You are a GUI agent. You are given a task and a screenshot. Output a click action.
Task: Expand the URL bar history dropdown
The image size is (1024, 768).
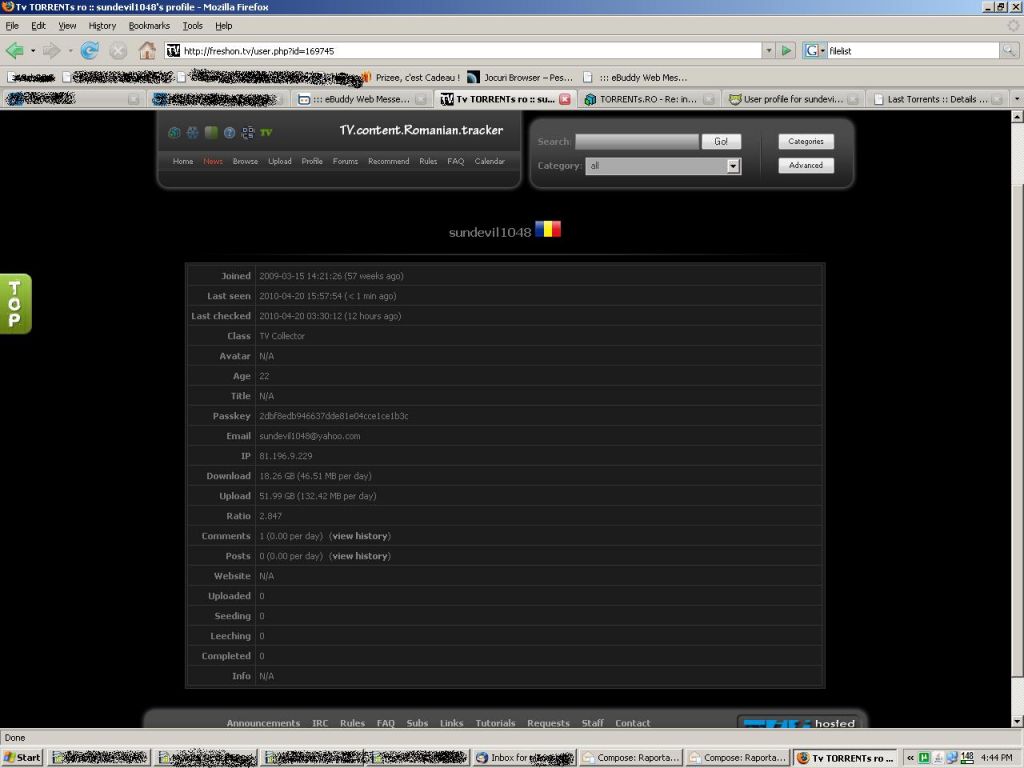coord(768,50)
